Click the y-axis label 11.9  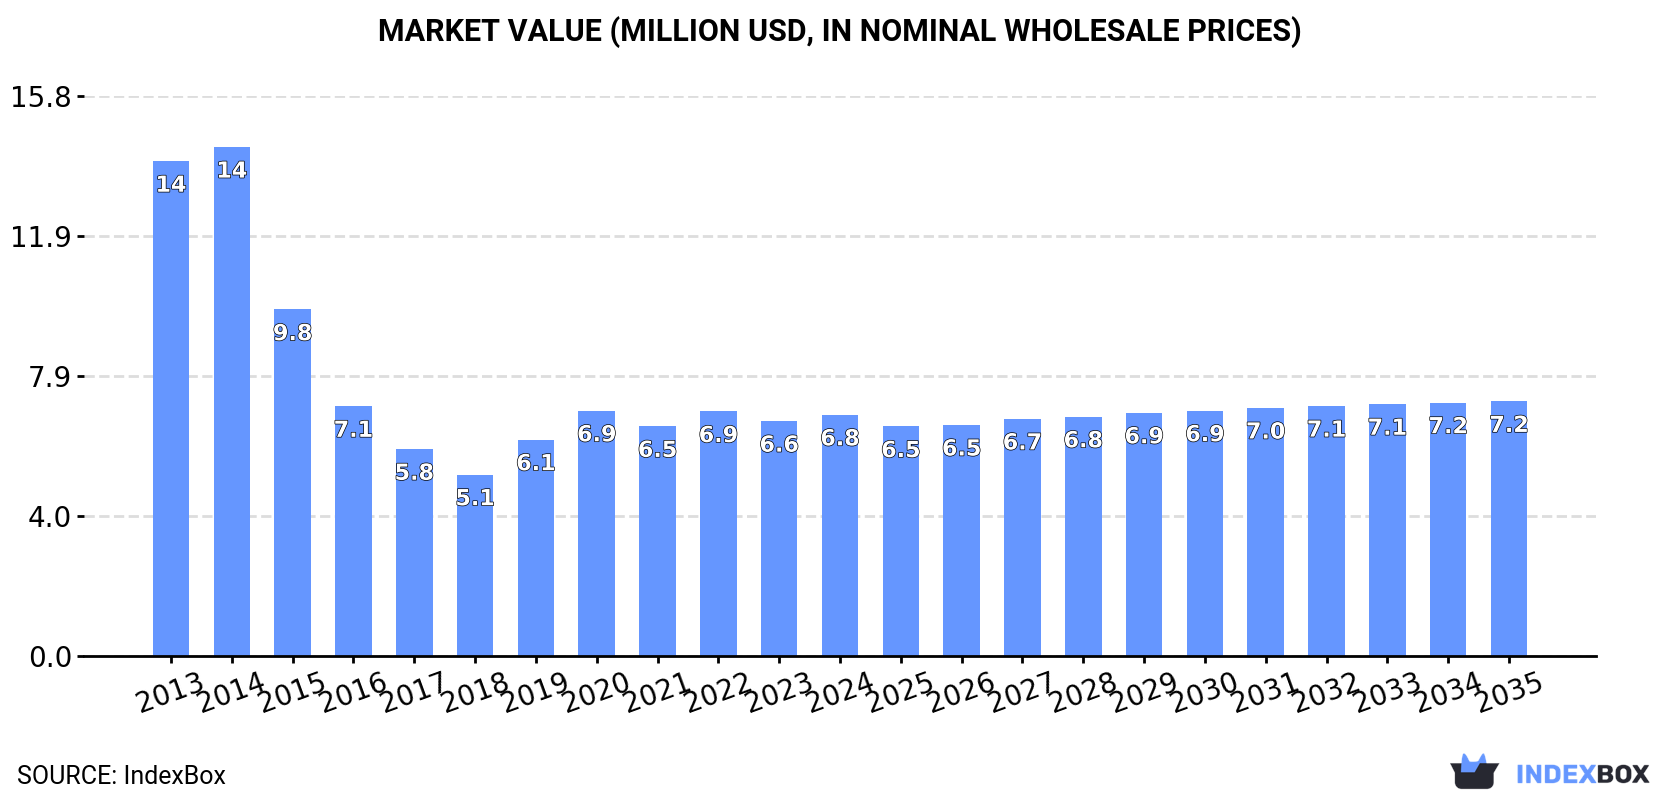coord(41,237)
